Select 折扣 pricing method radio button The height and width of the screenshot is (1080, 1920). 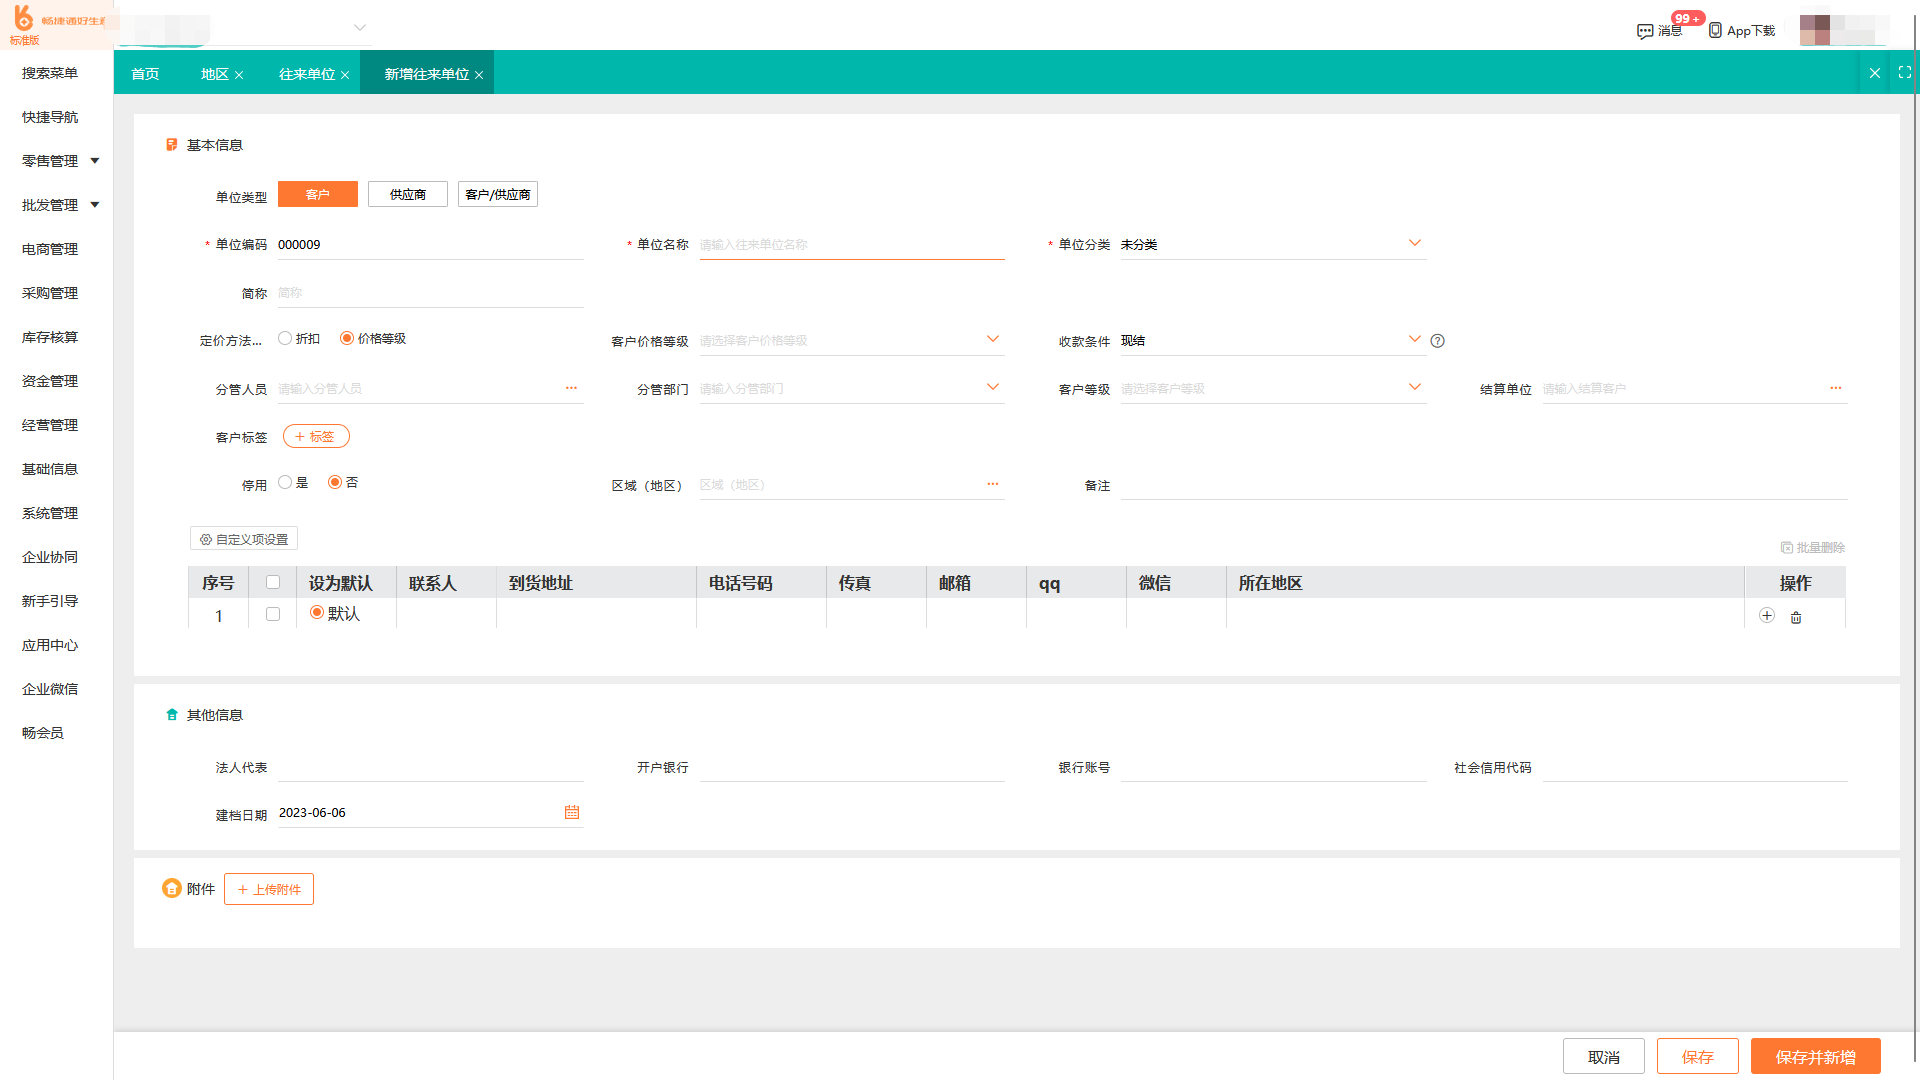pyautogui.click(x=285, y=340)
